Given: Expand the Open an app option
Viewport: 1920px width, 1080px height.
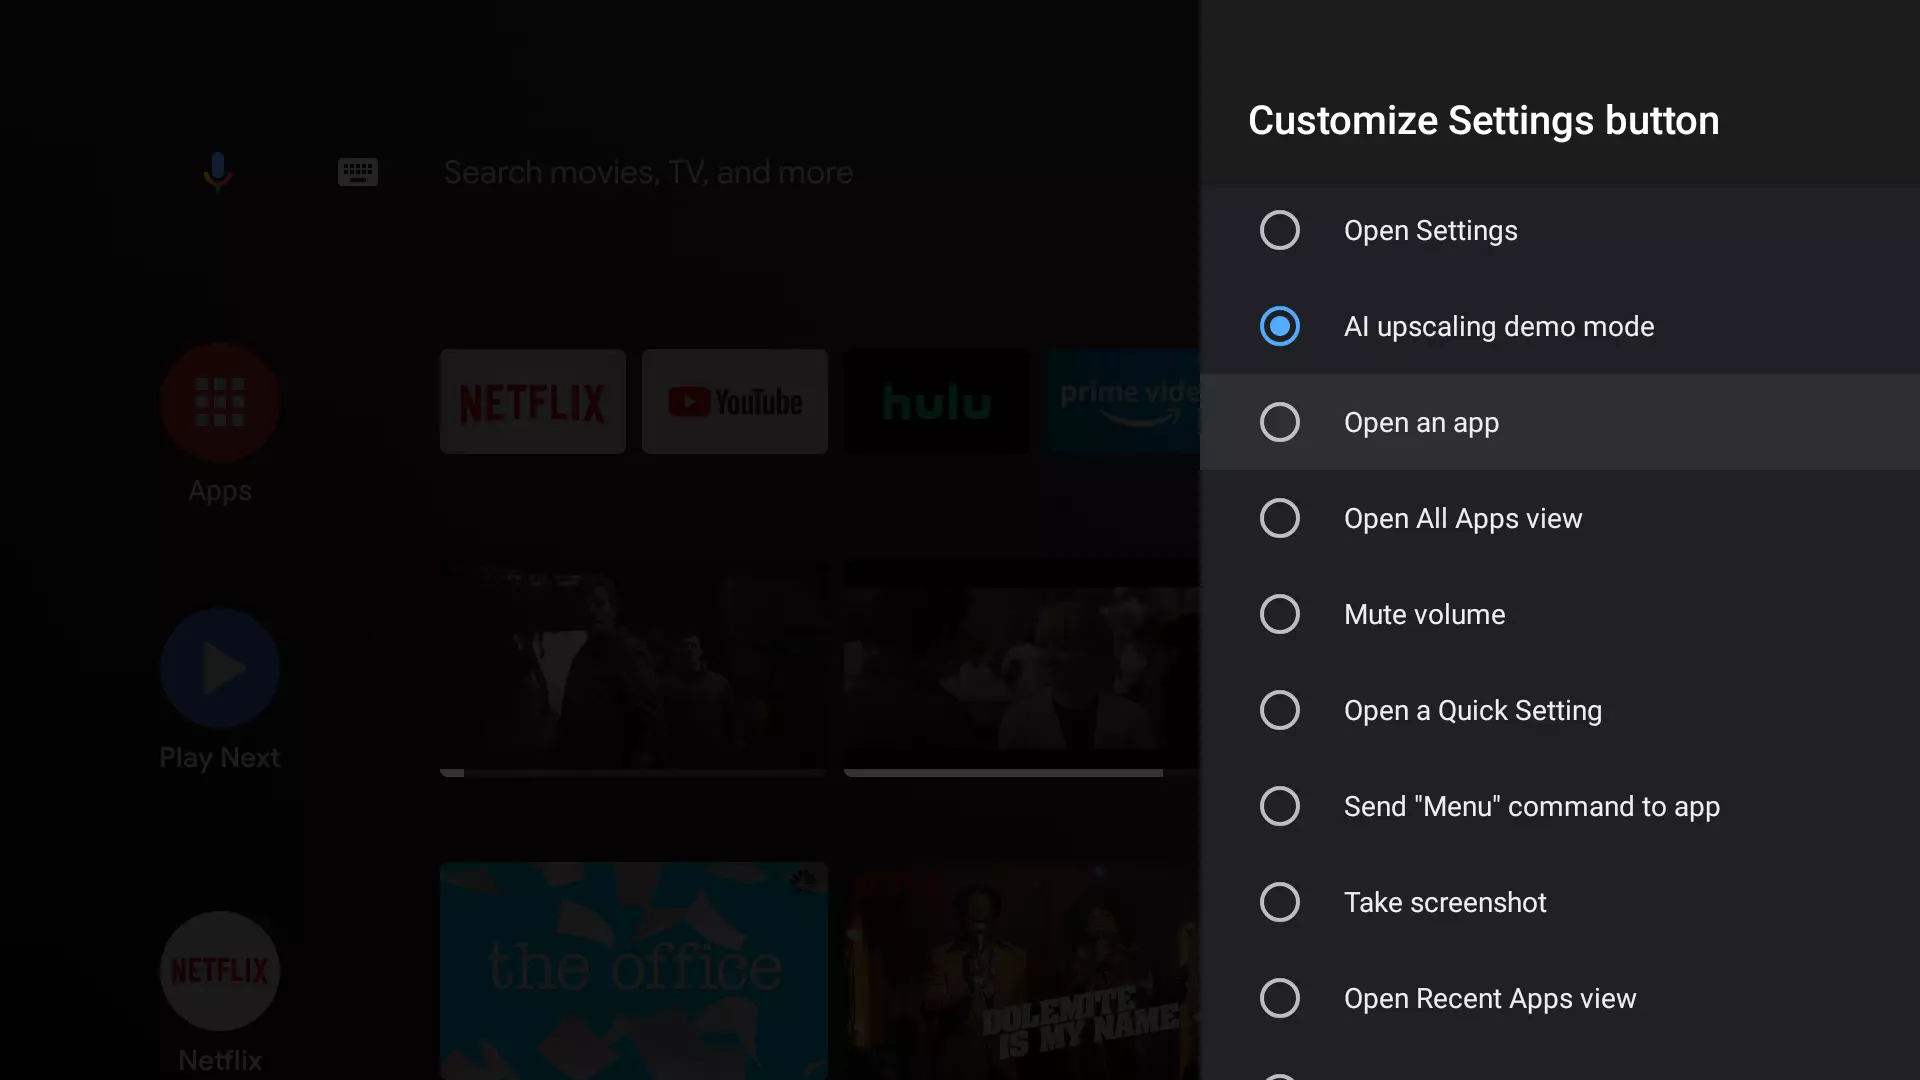Looking at the screenshot, I should (x=1560, y=422).
